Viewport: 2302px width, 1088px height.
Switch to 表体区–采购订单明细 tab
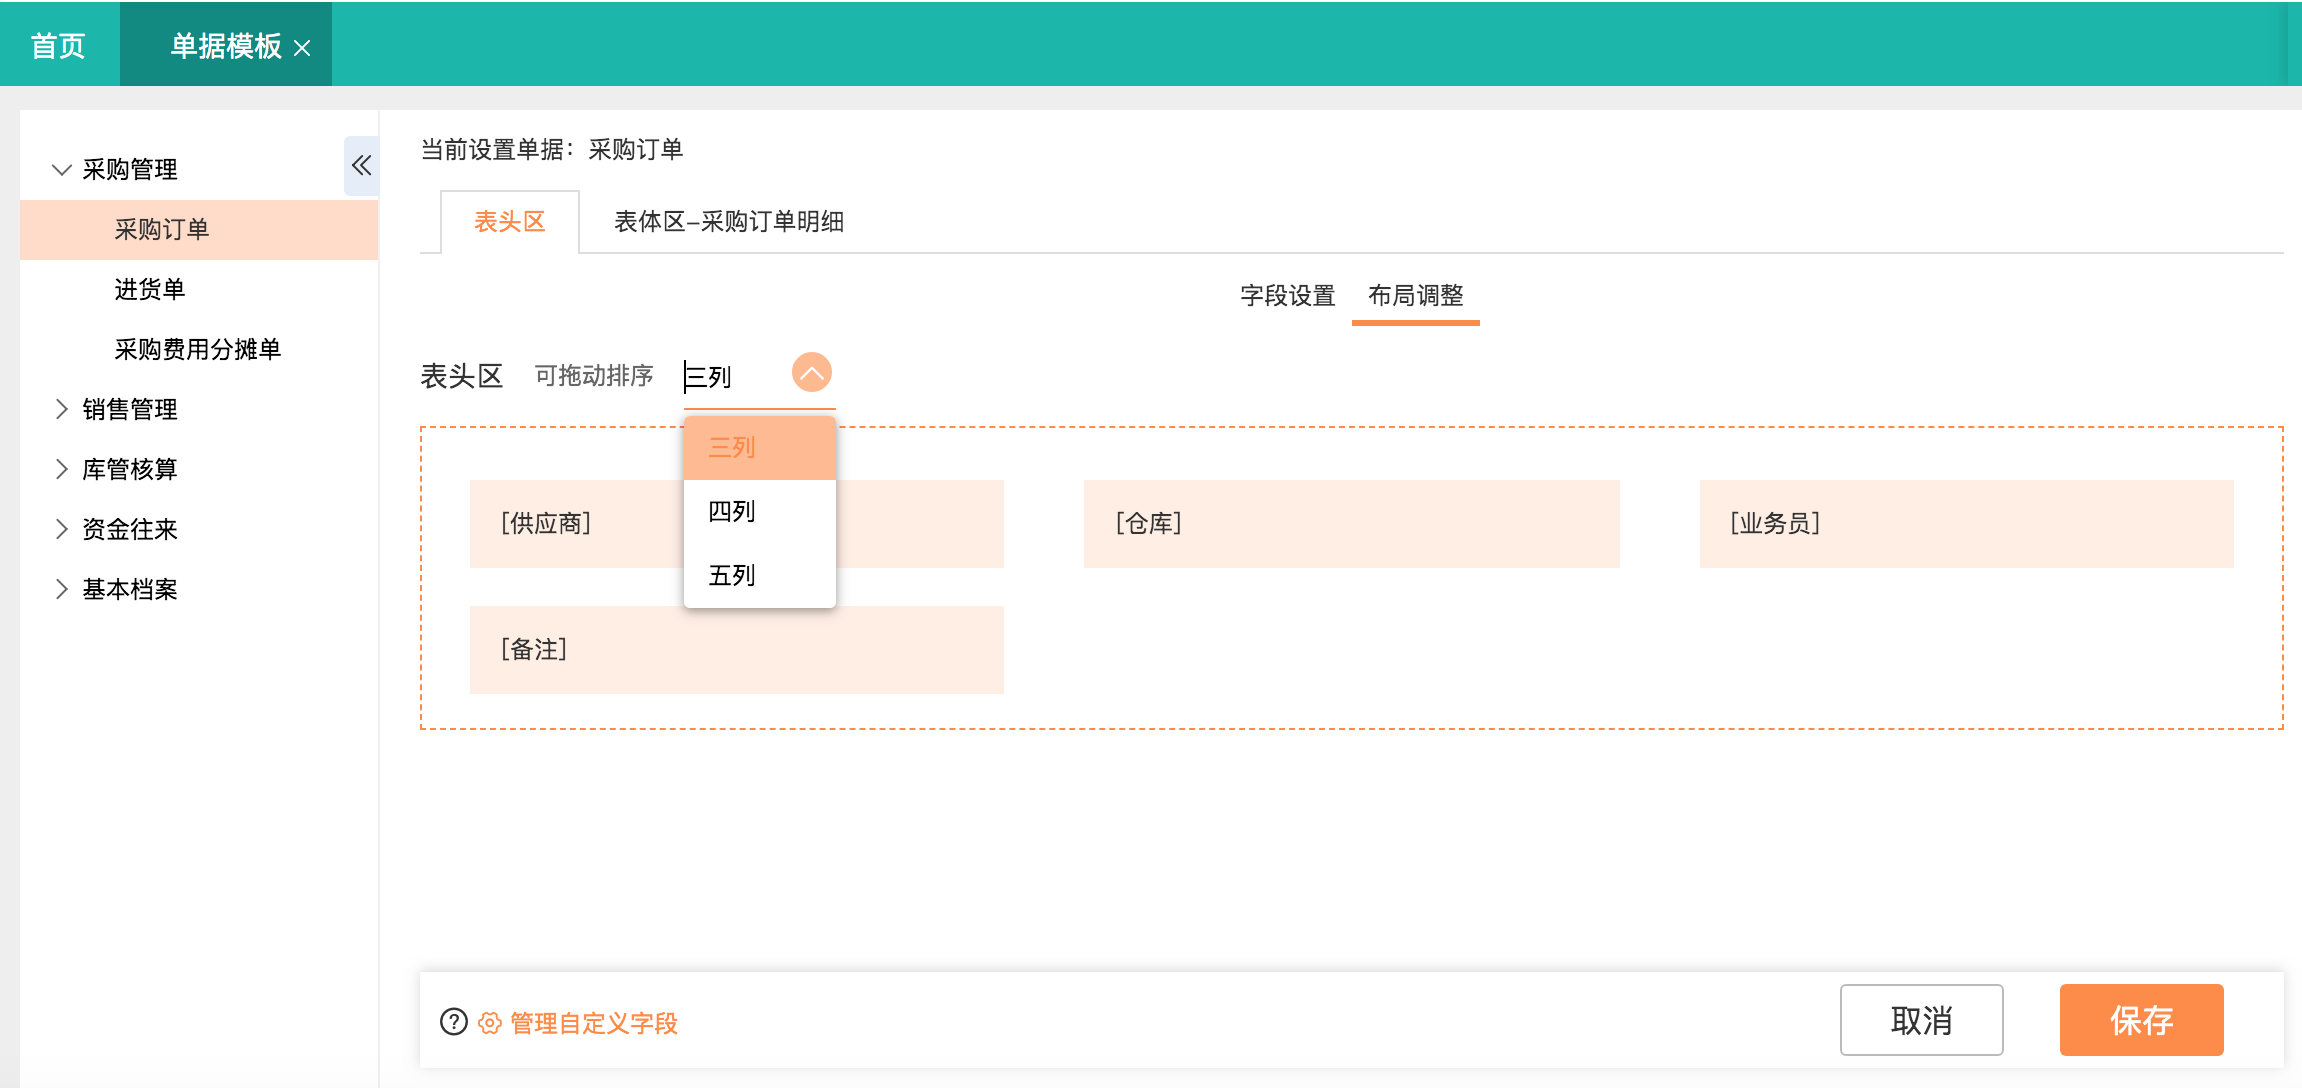pos(728,223)
